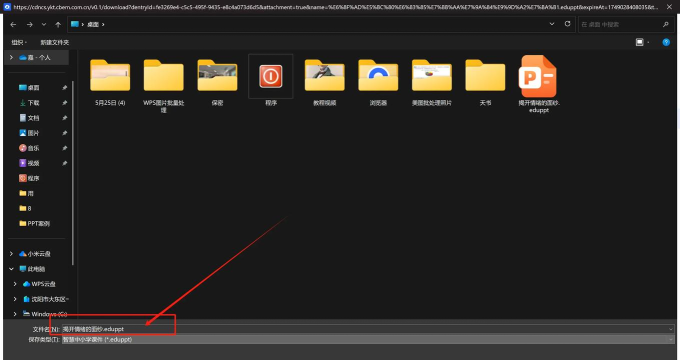Go forward with the Forward arrow
The height and width of the screenshot is (360, 680).
29,25
